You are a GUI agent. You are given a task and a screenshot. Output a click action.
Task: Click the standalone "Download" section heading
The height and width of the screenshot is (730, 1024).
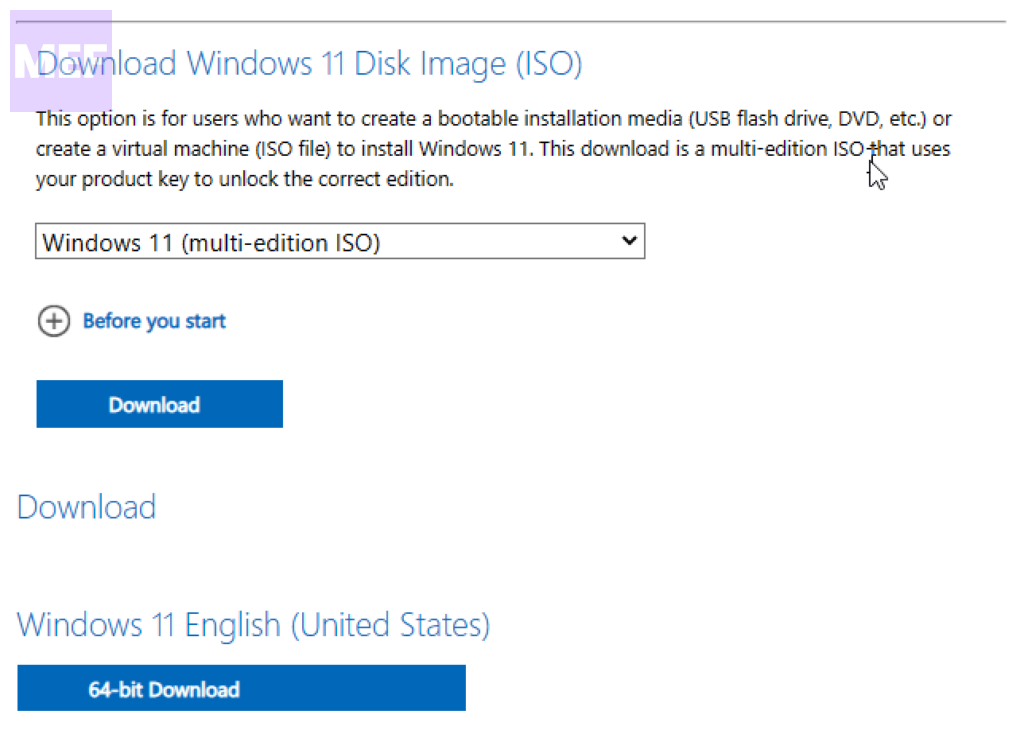point(87,507)
